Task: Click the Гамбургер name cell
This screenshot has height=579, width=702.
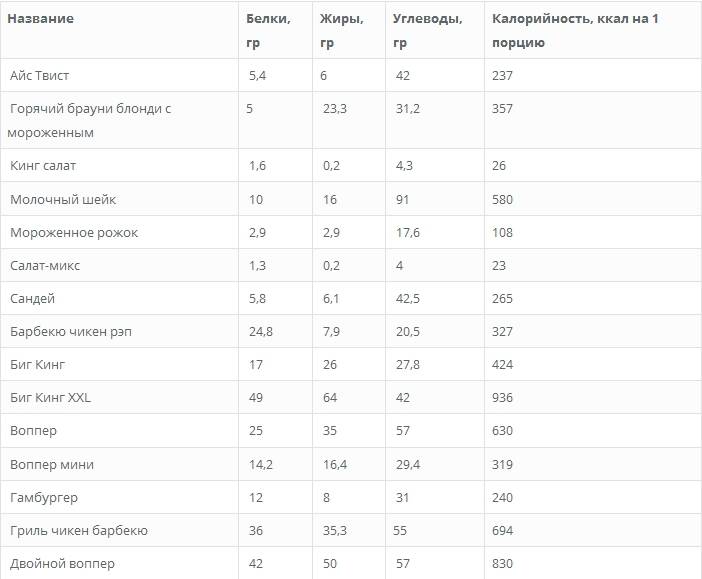Action: click(44, 498)
